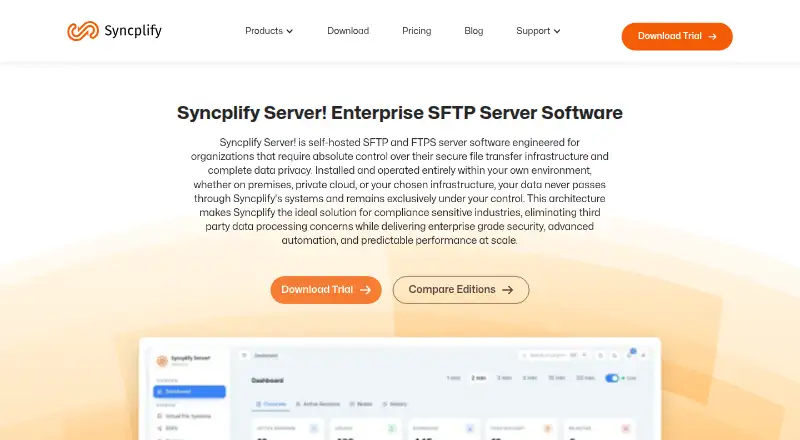Click the Syncplify Server! Enterprise SFTP heading
Screen dimensions: 800x440
point(400,113)
